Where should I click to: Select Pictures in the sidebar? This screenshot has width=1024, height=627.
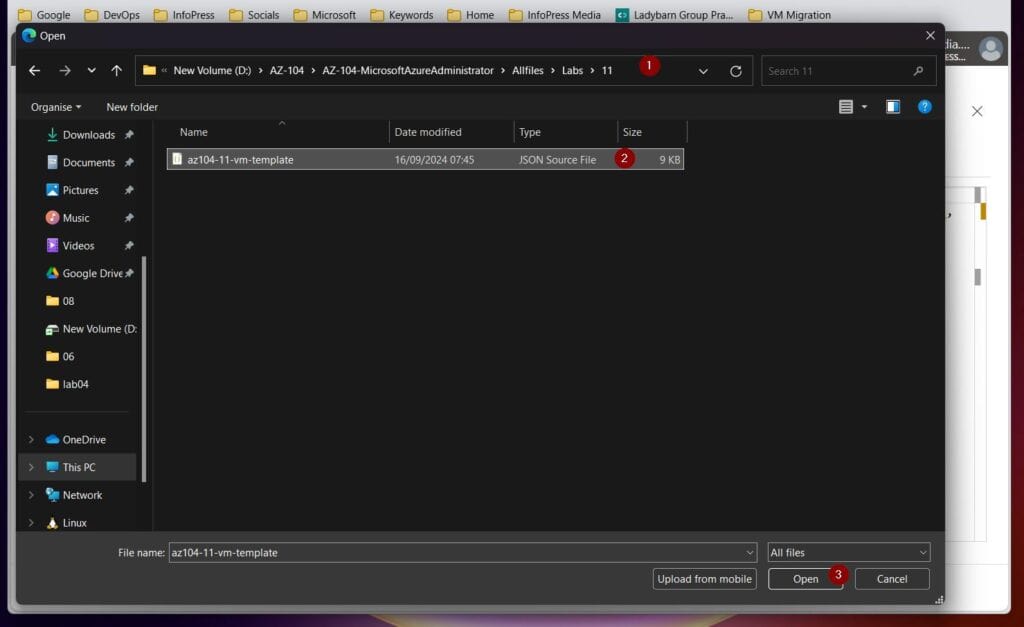coord(80,190)
